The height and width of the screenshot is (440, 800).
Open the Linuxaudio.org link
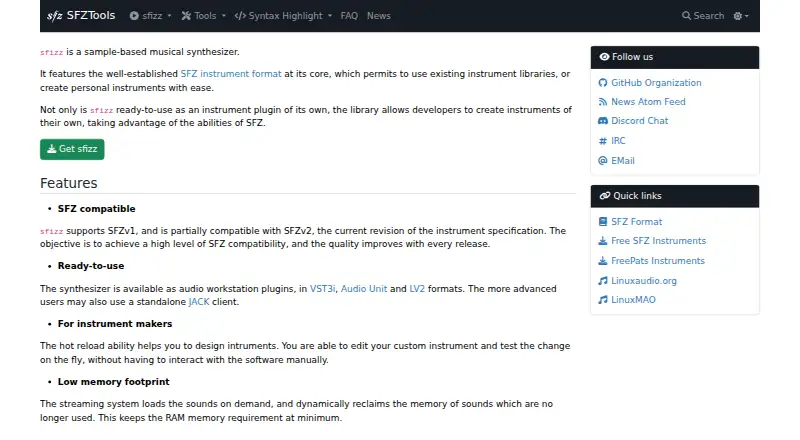(x=644, y=281)
